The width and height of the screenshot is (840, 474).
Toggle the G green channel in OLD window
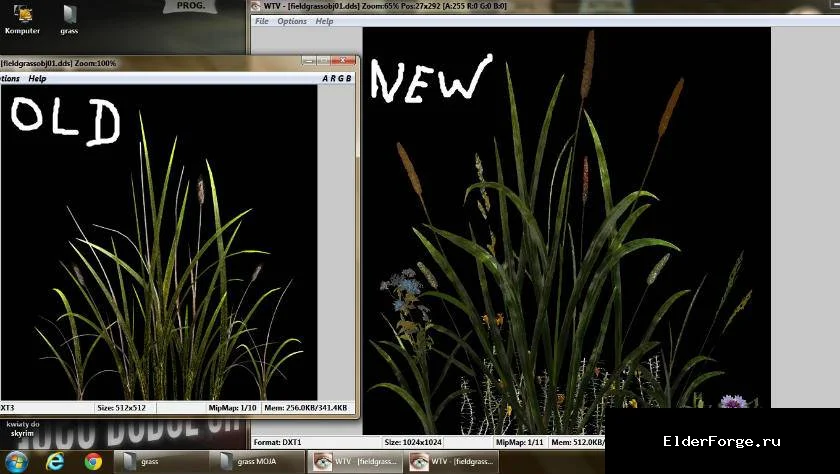click(x=341, y=78)
